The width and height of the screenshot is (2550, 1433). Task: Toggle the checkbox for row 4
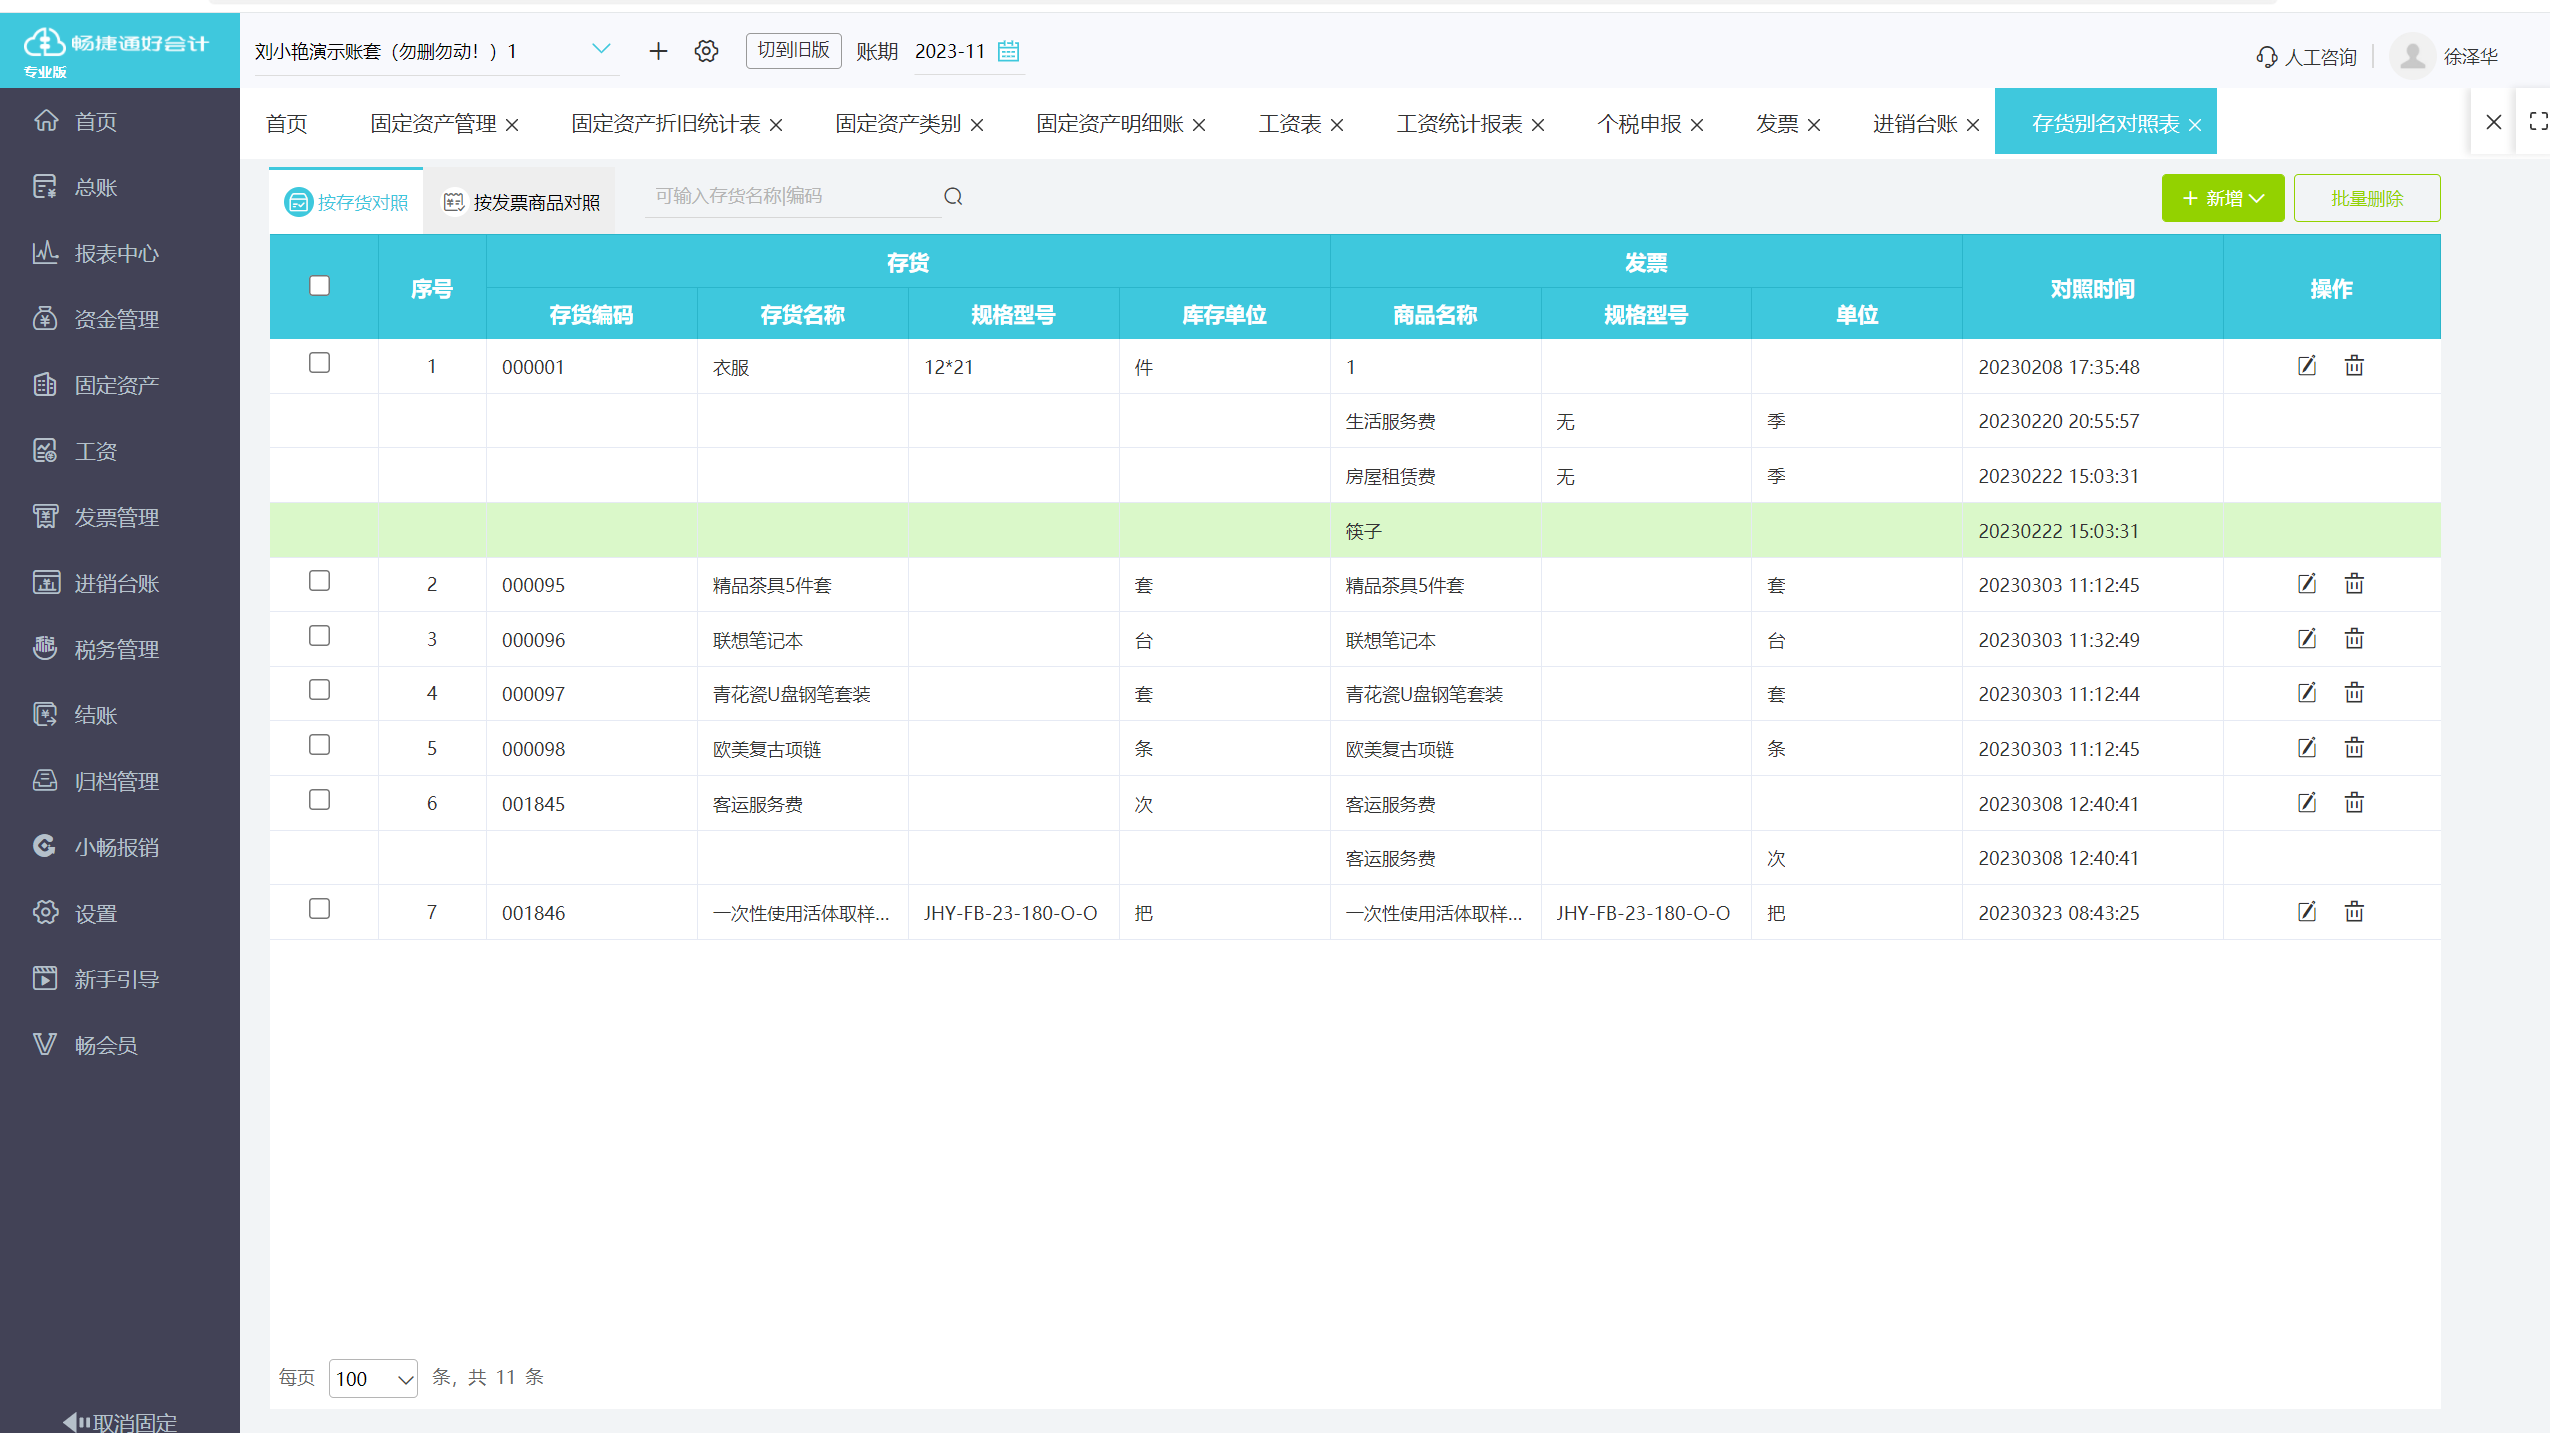(x=319, y=690)
